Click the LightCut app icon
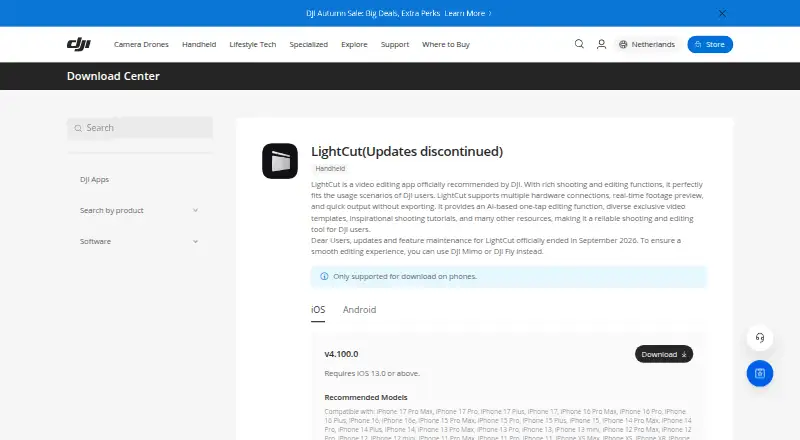The height and width of the screenshot is (440, 800). pyautogui.click(x=280, y=161)
